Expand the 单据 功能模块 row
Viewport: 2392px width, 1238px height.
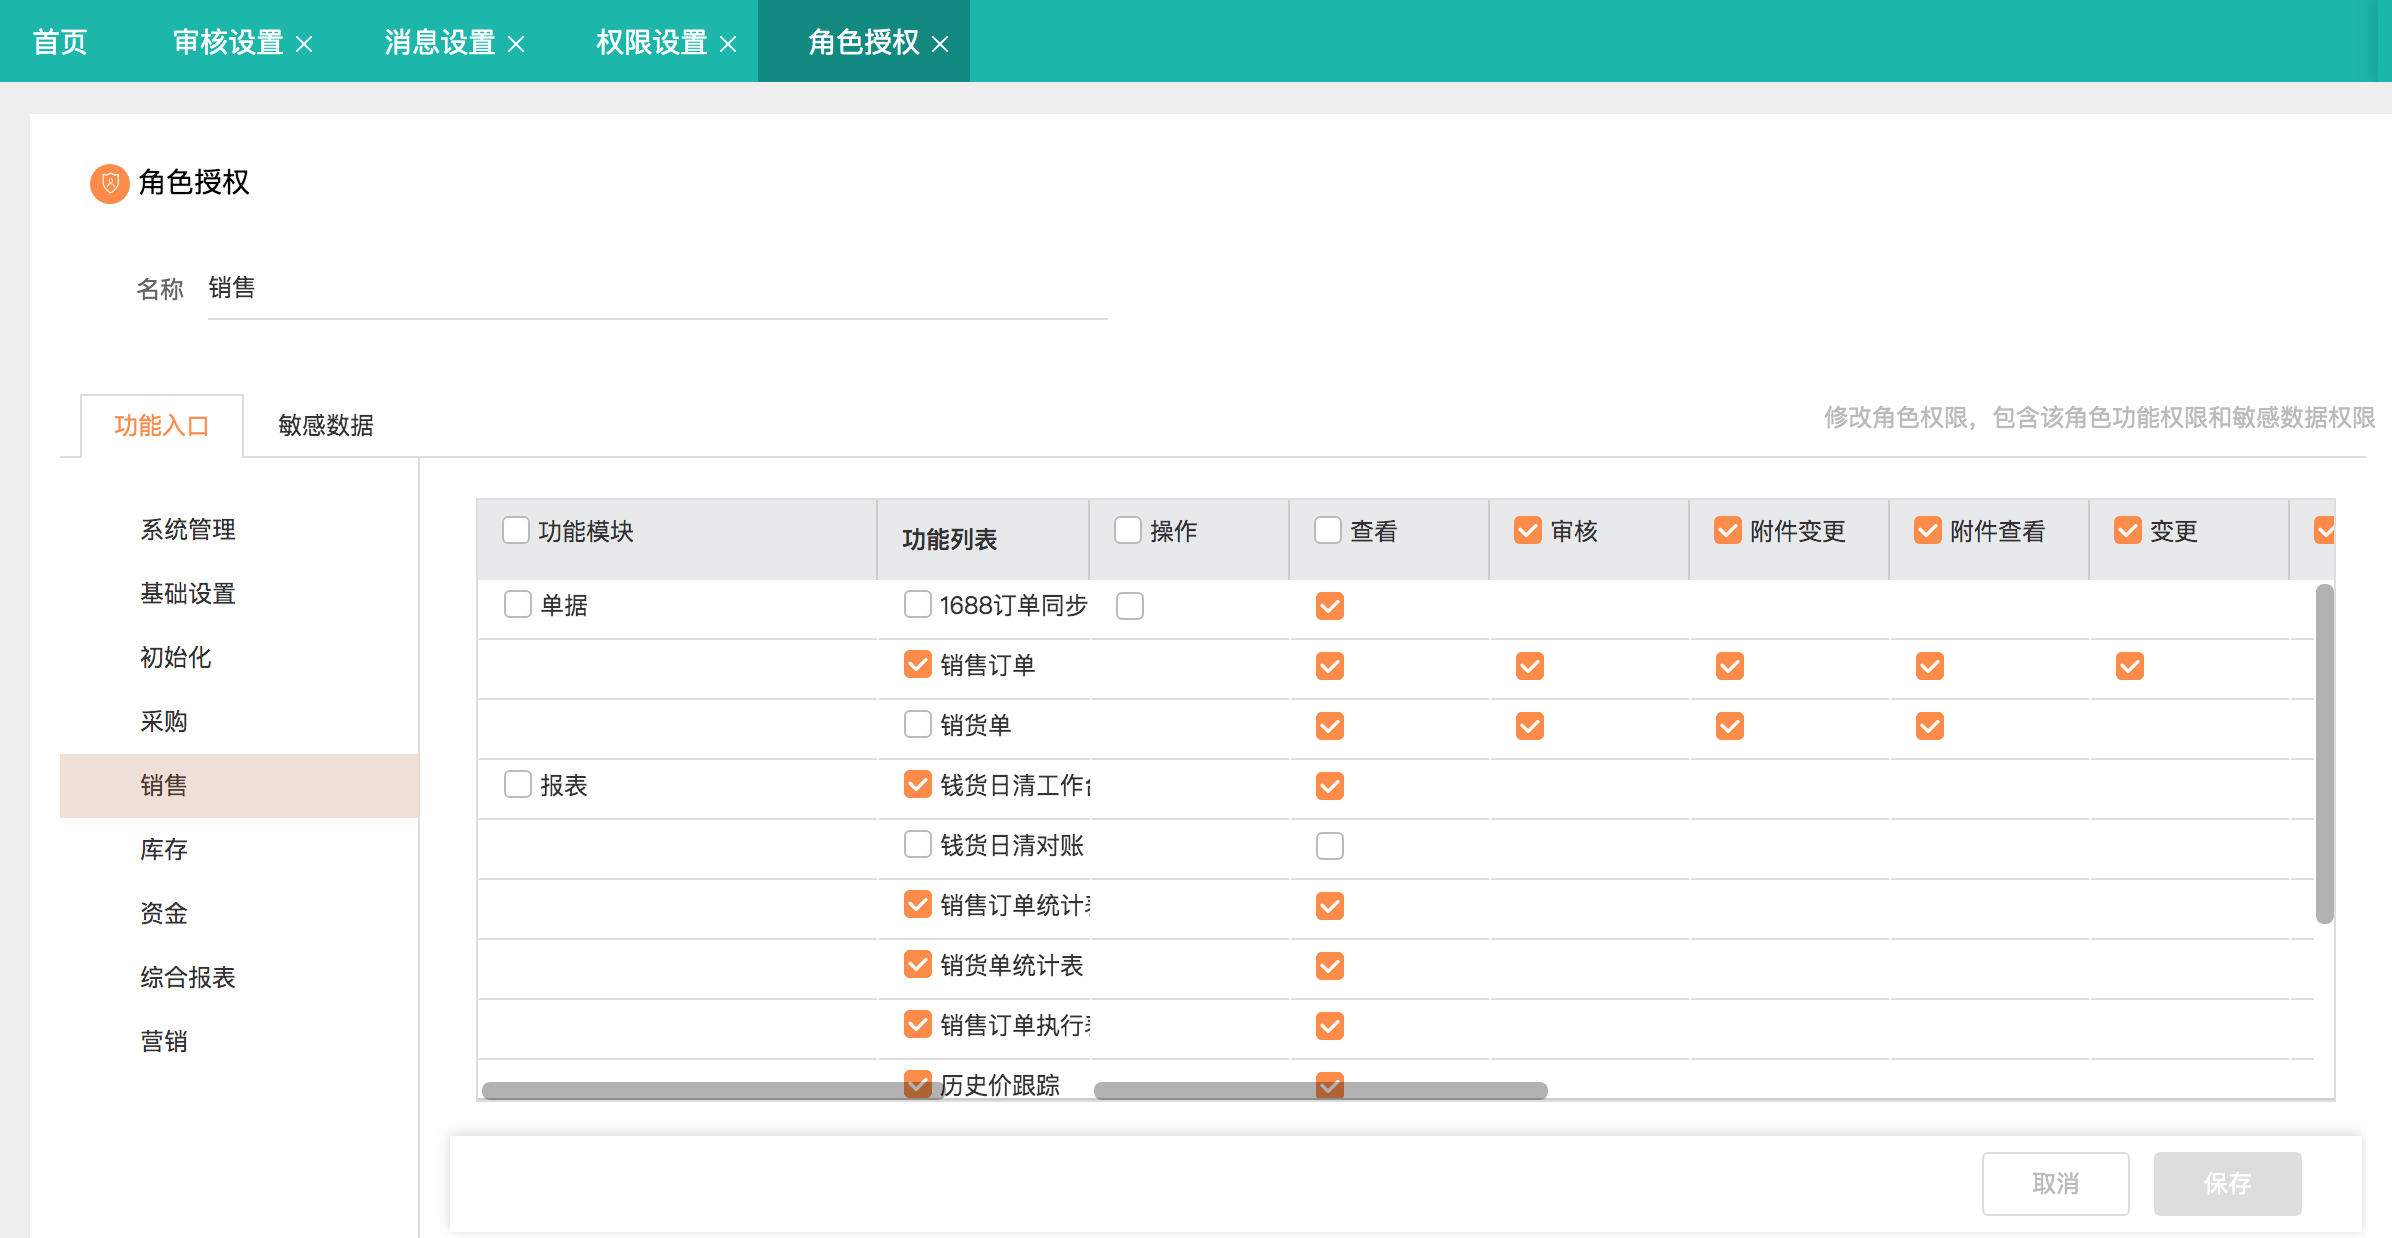564,605
